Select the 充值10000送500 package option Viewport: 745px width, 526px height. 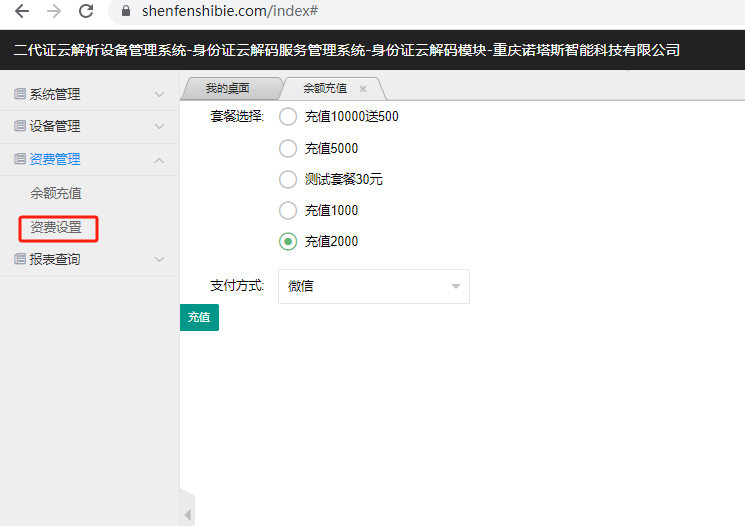click(x=288, y=116)
